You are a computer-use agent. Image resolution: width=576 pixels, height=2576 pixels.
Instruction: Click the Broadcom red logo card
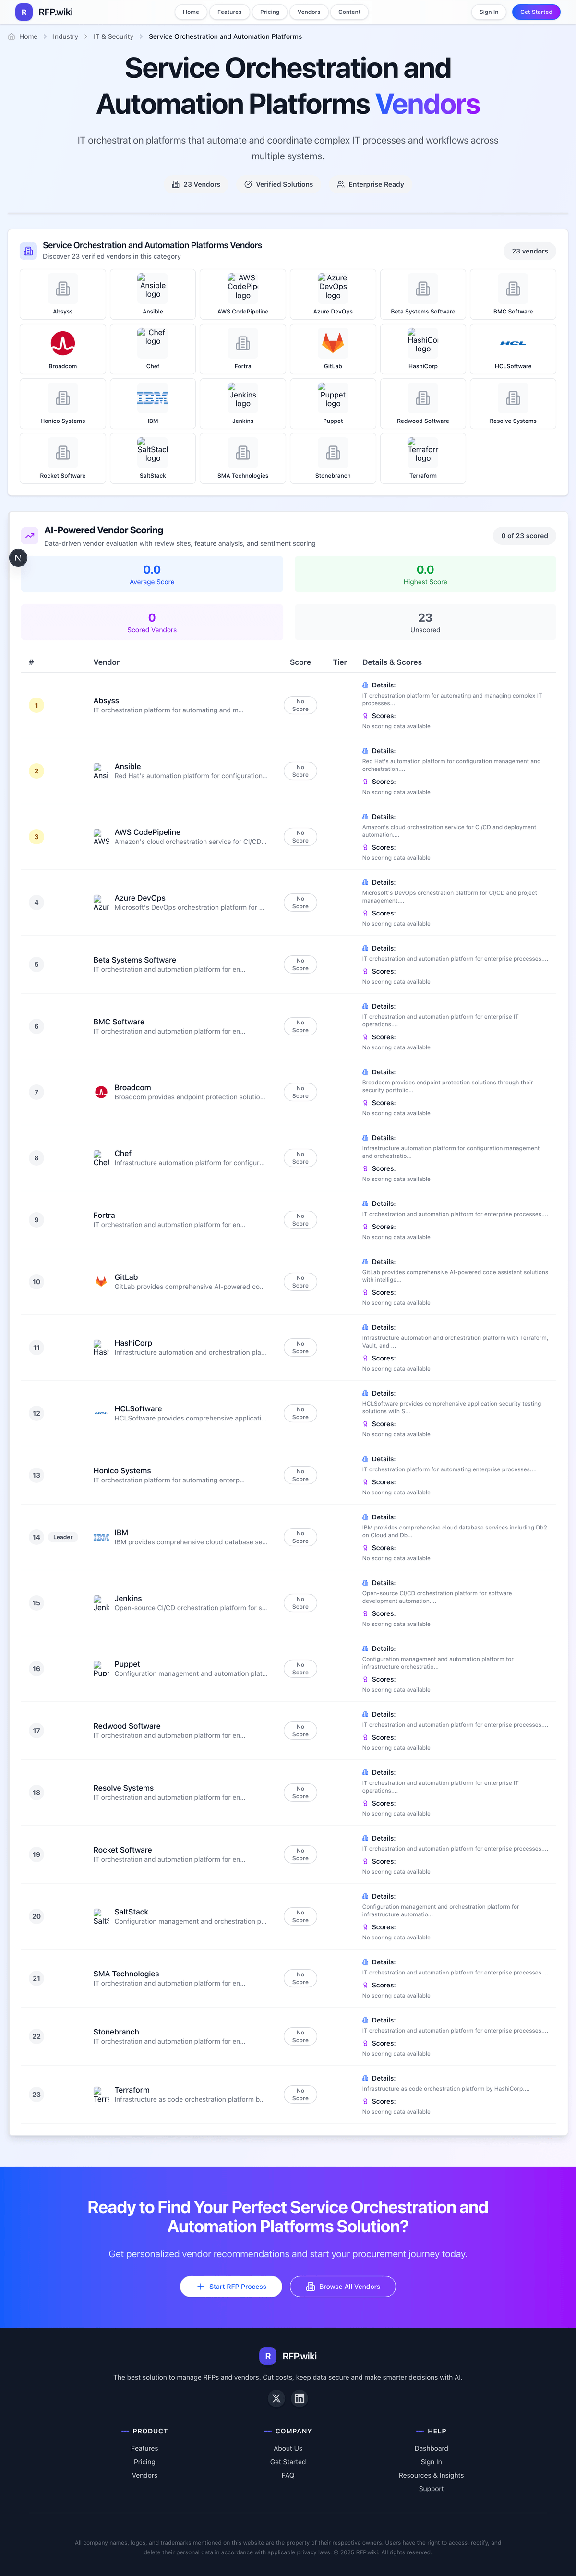(63, 349)
